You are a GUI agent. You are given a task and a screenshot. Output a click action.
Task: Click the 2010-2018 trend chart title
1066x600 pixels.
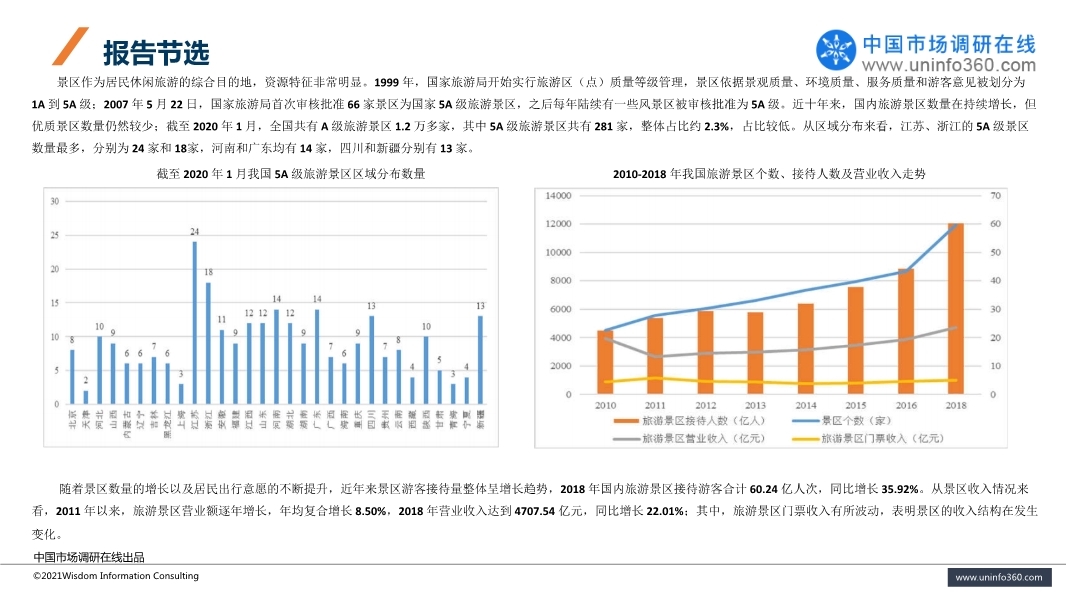[769, 174]
